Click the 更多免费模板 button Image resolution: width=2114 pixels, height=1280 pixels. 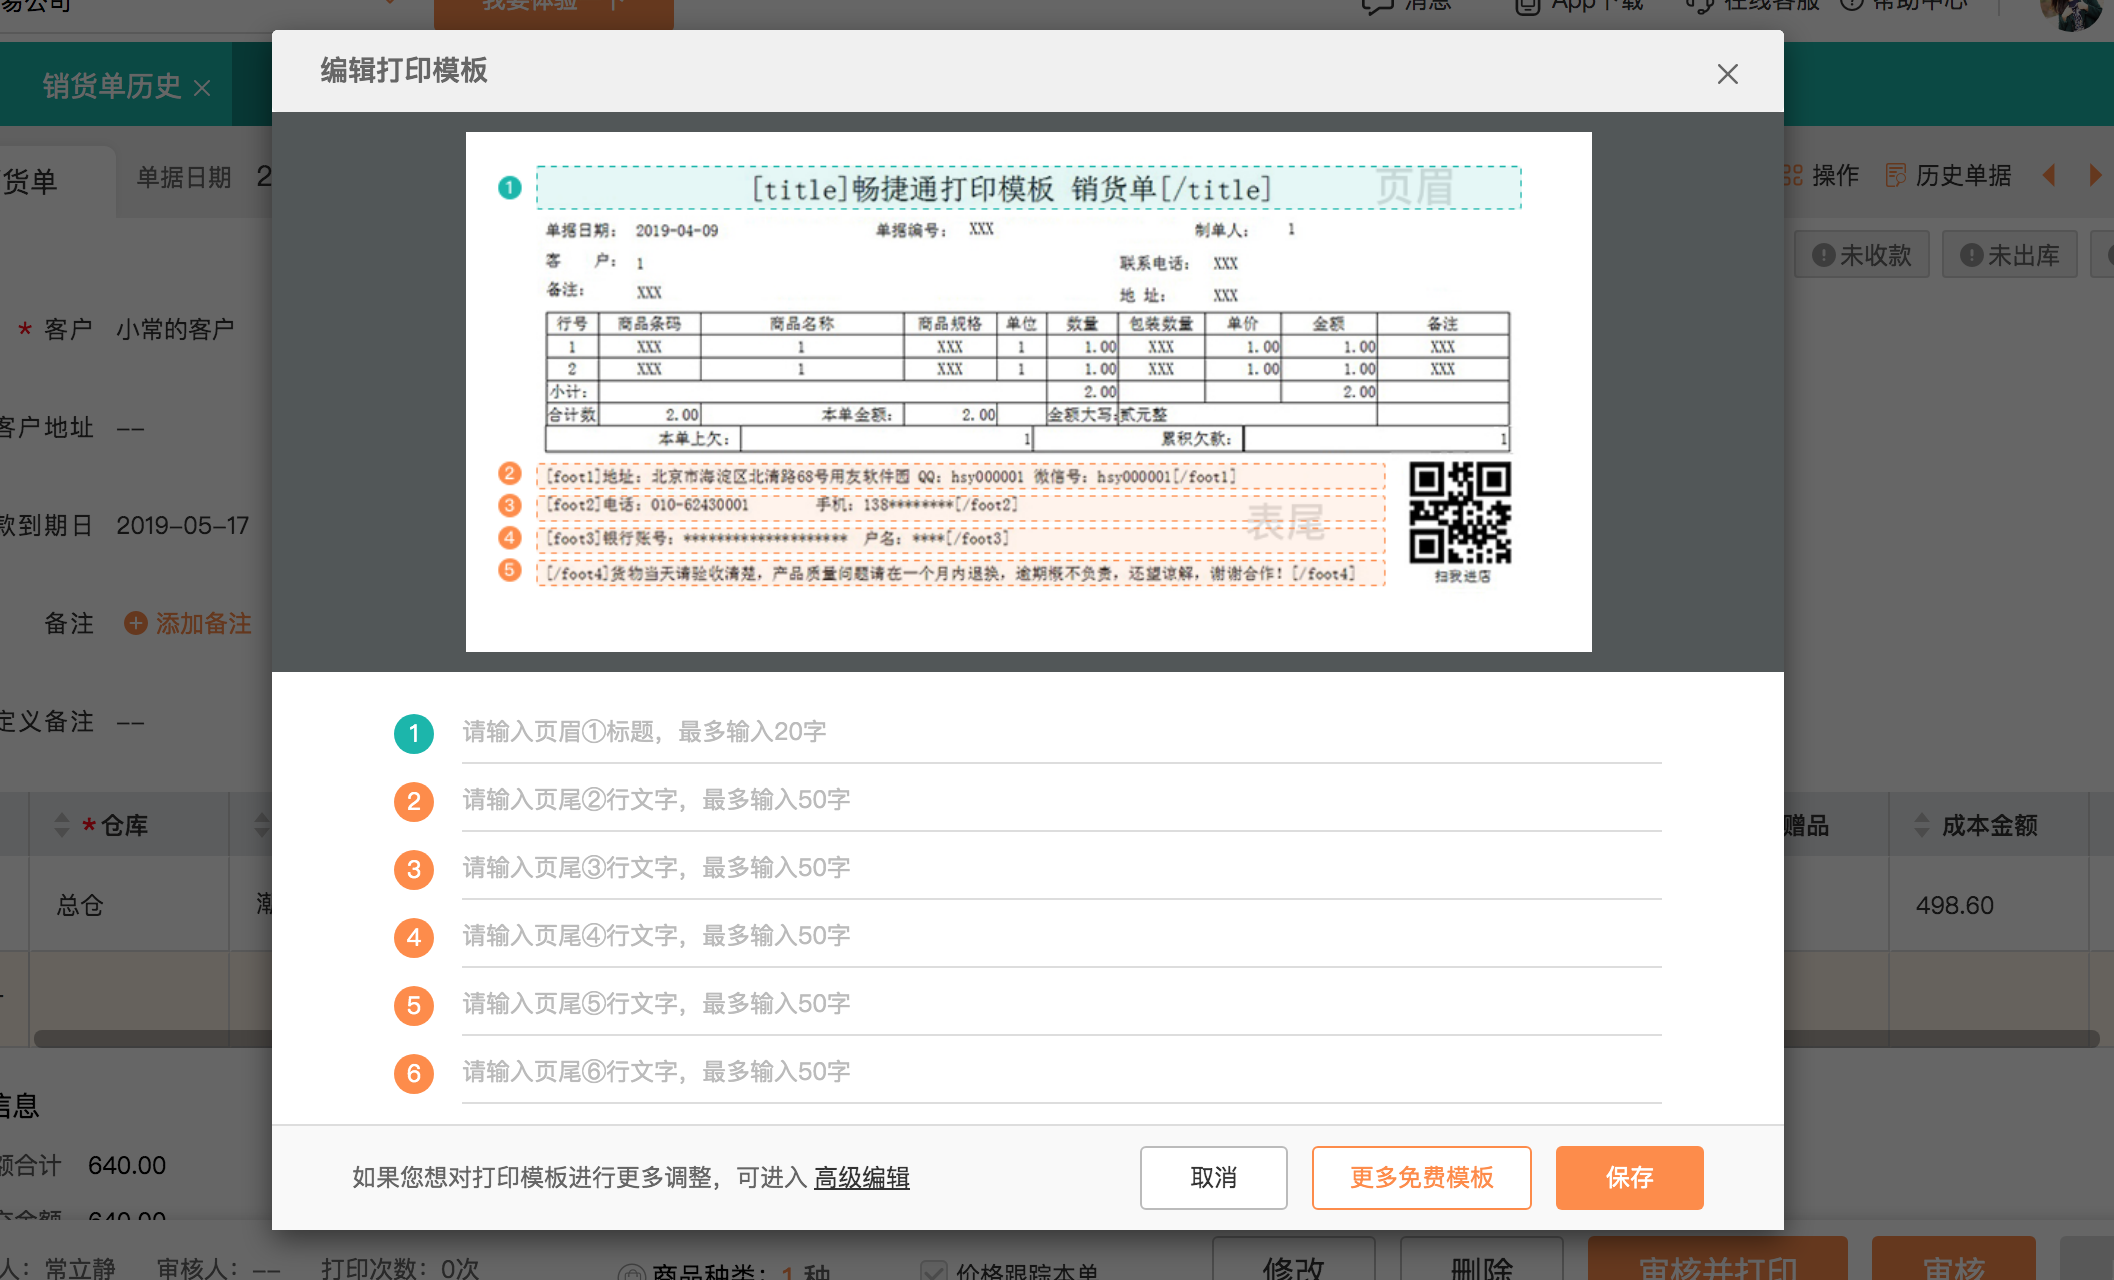point(1422,1177)
